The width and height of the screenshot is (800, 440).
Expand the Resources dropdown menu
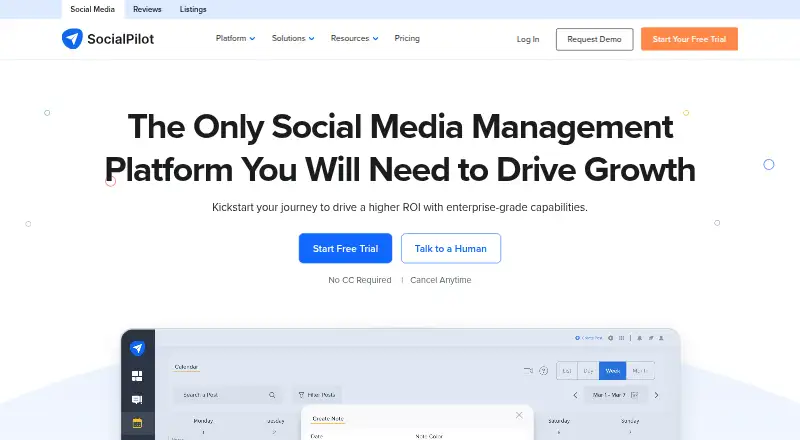pos(354,38)
